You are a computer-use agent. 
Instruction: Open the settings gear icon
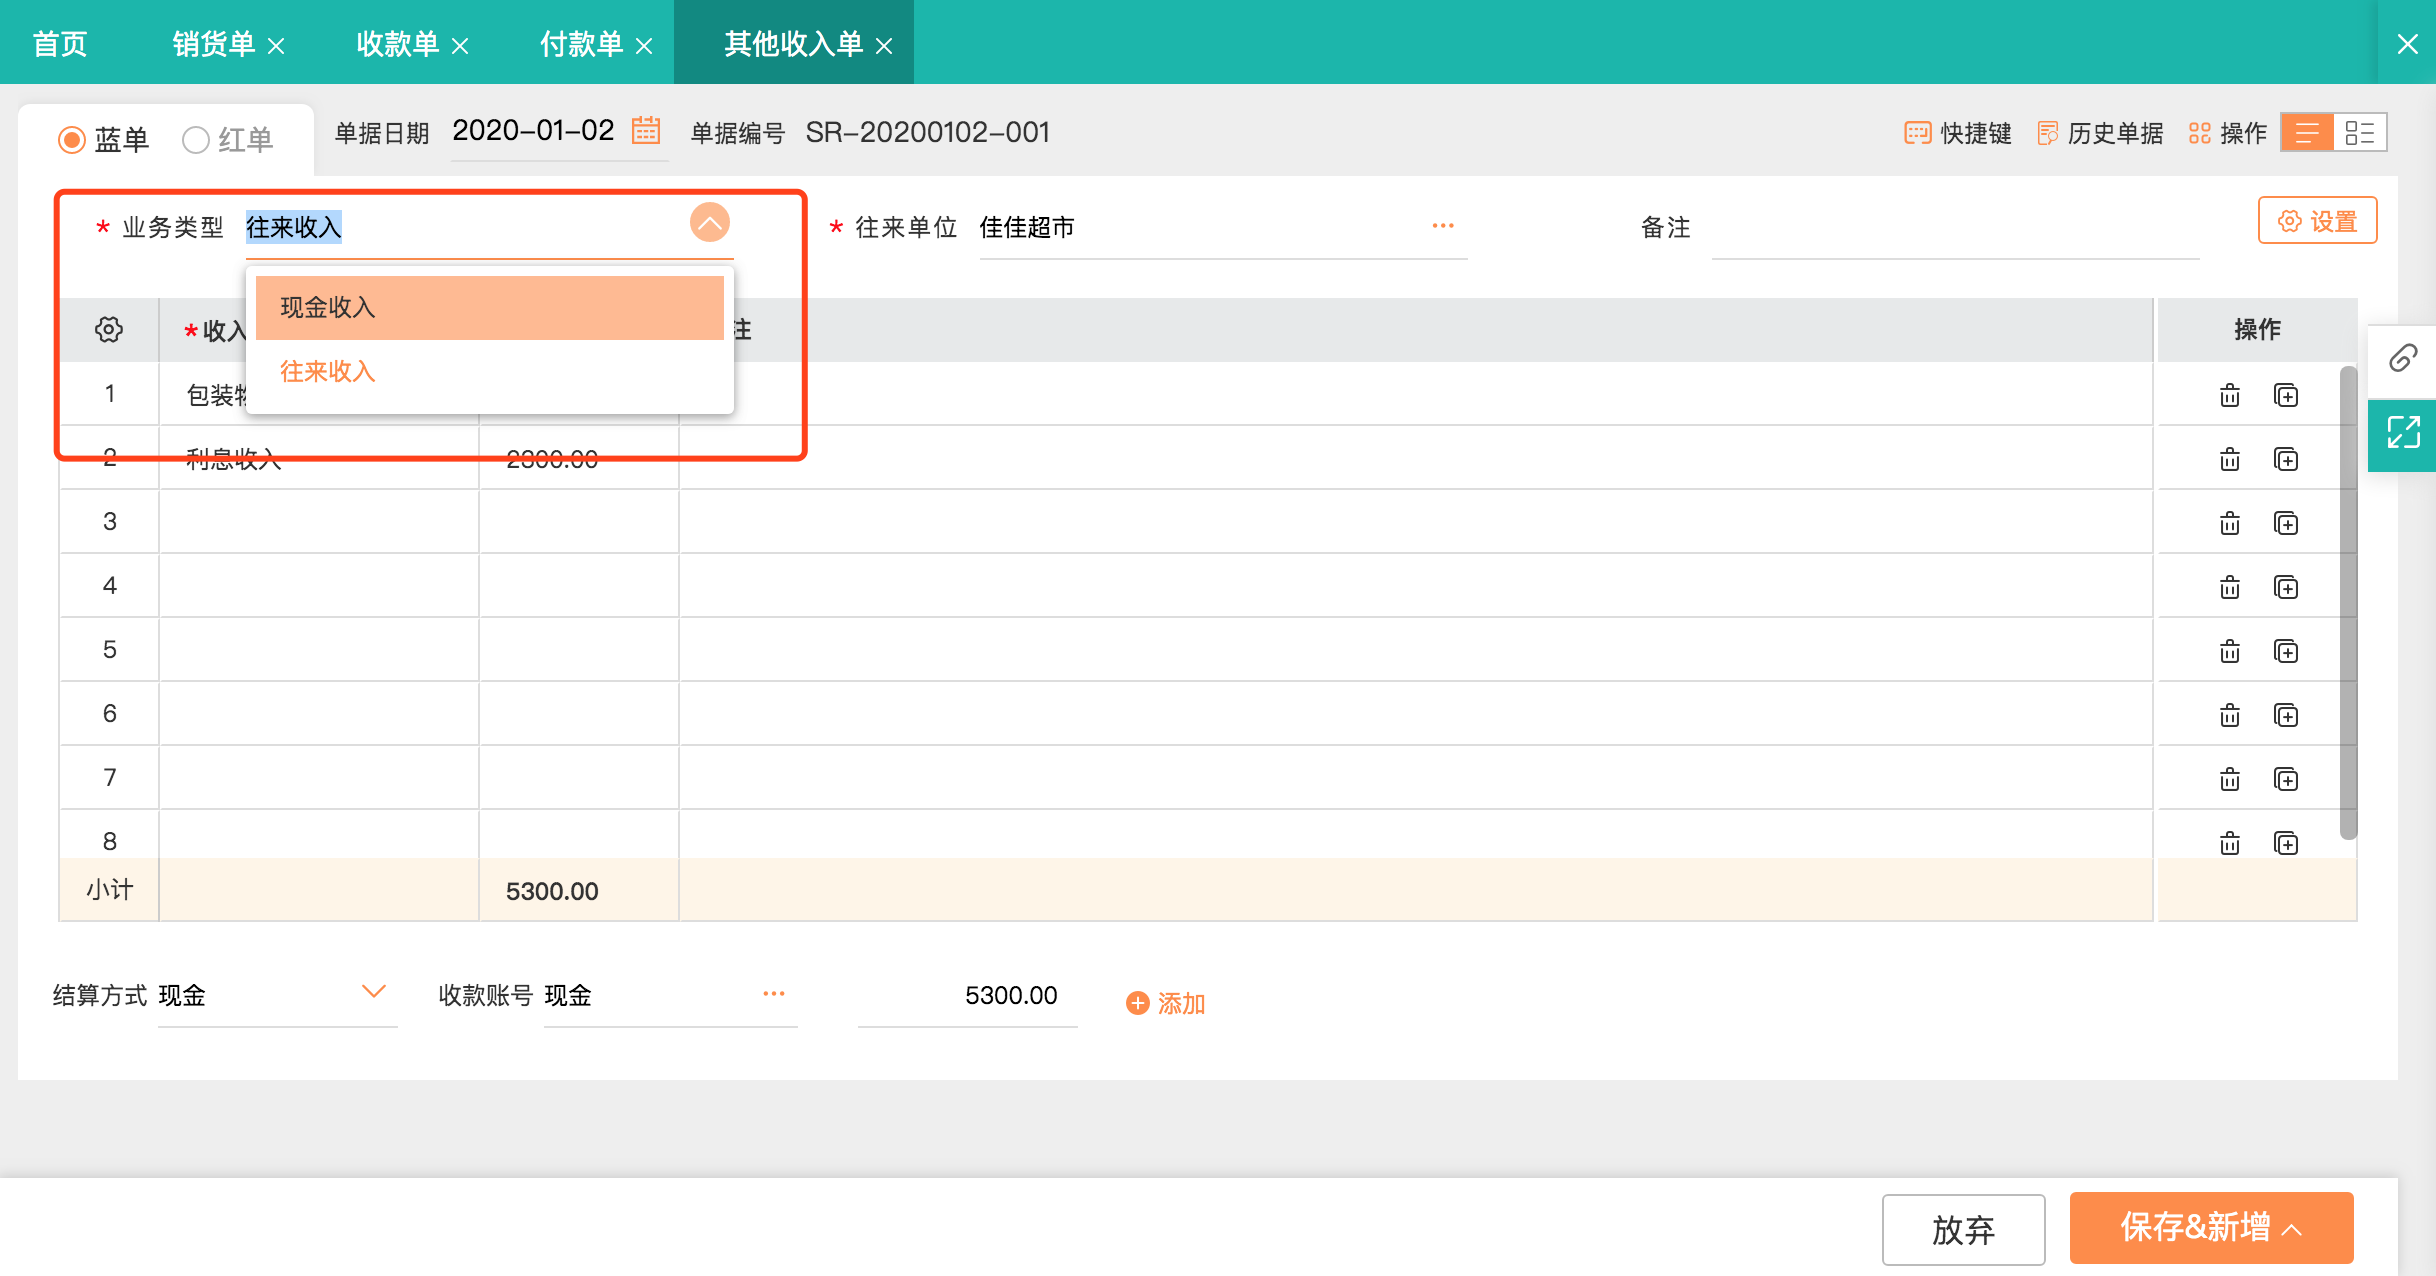click(110, 330)
